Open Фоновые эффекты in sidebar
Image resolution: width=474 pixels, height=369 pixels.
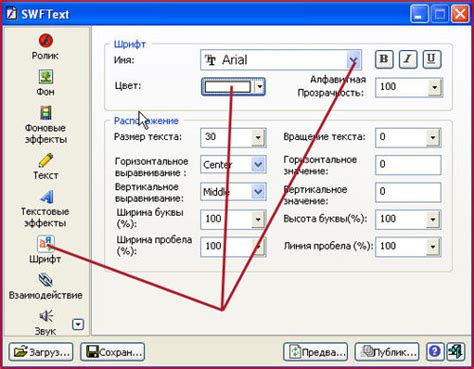[46, 113]
